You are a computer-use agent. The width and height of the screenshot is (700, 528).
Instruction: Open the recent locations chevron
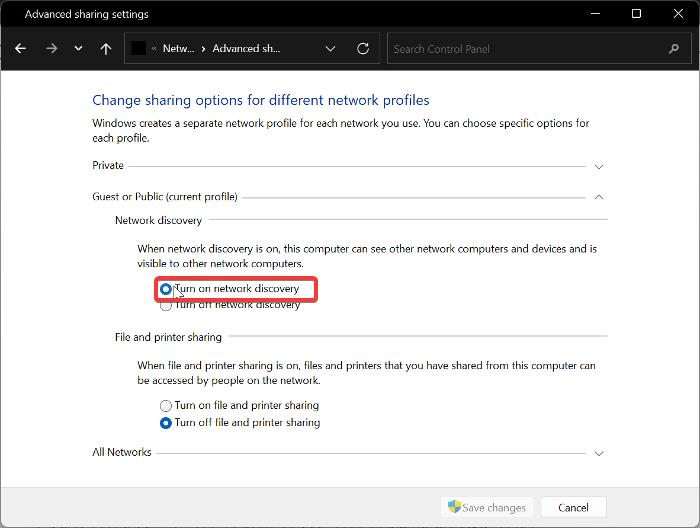(78, 48)
